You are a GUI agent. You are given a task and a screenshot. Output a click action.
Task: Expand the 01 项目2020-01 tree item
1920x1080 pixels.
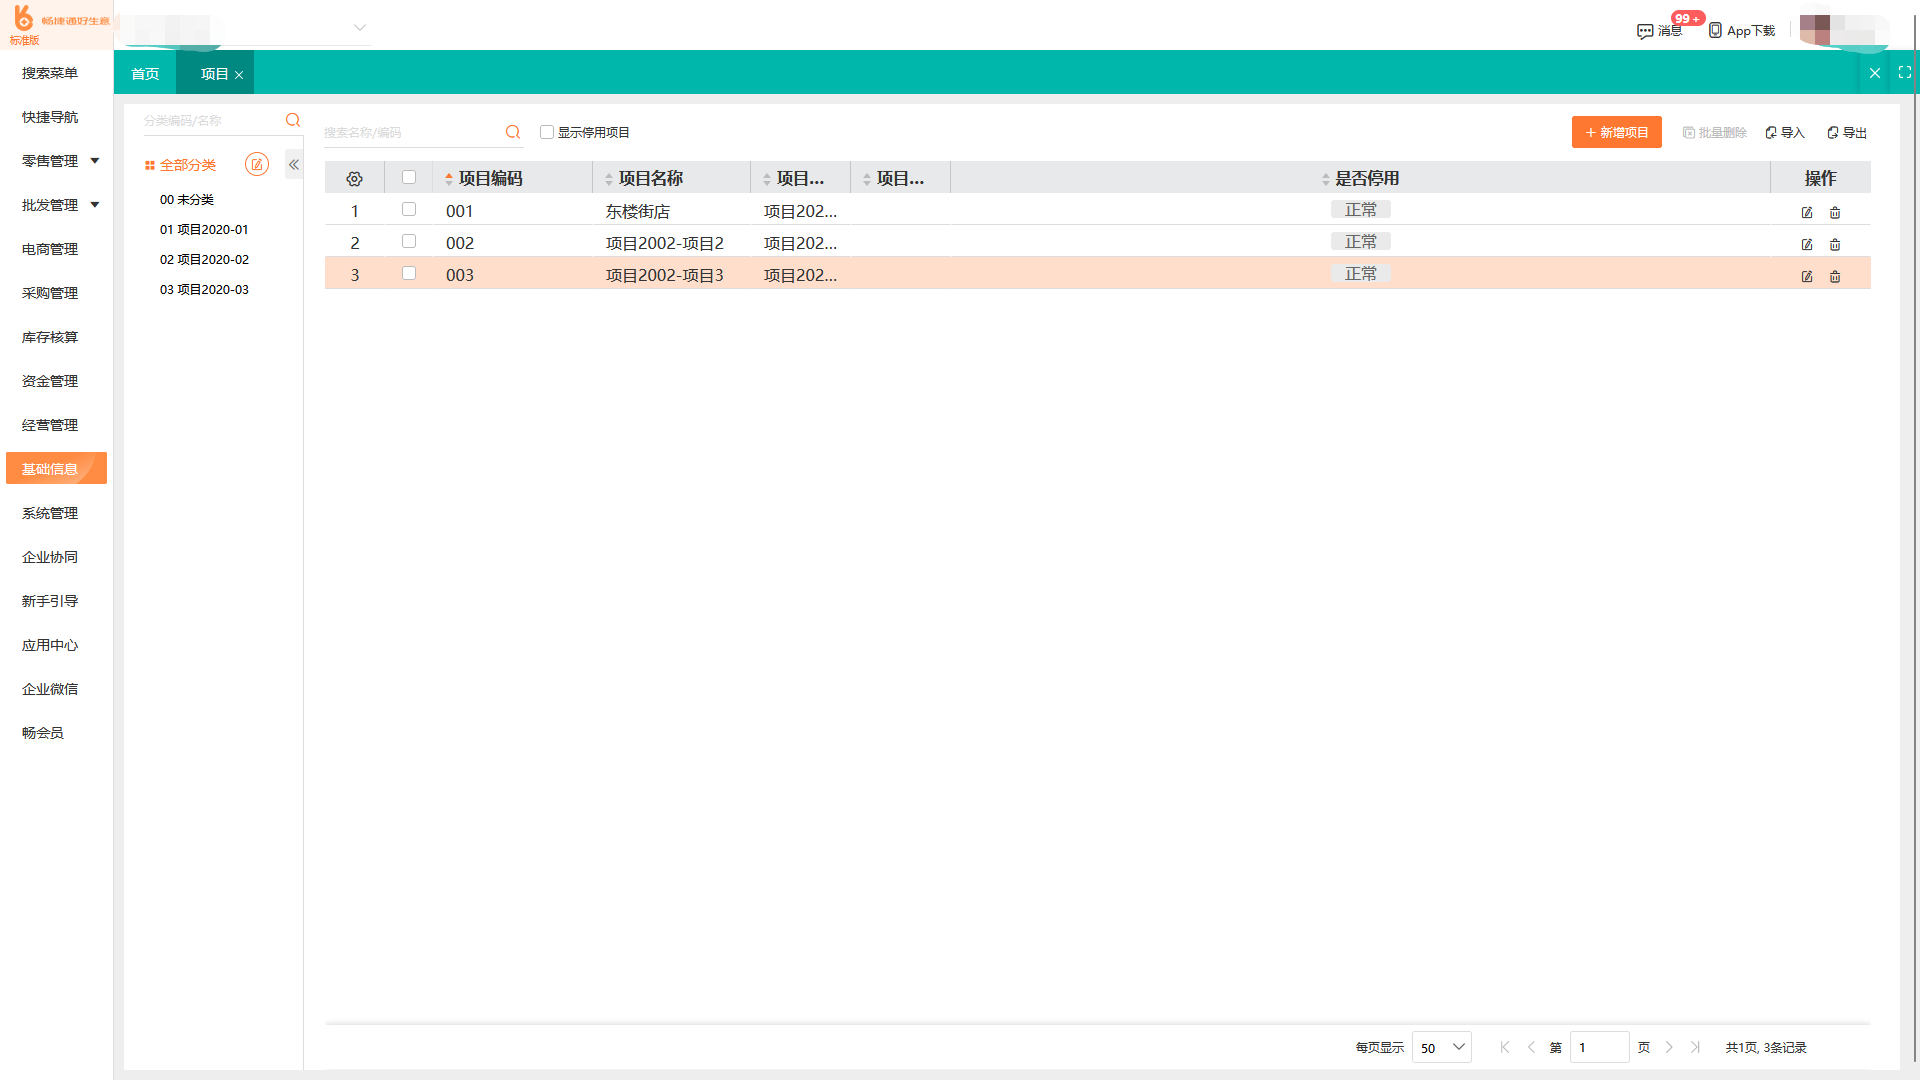(202, 228)
